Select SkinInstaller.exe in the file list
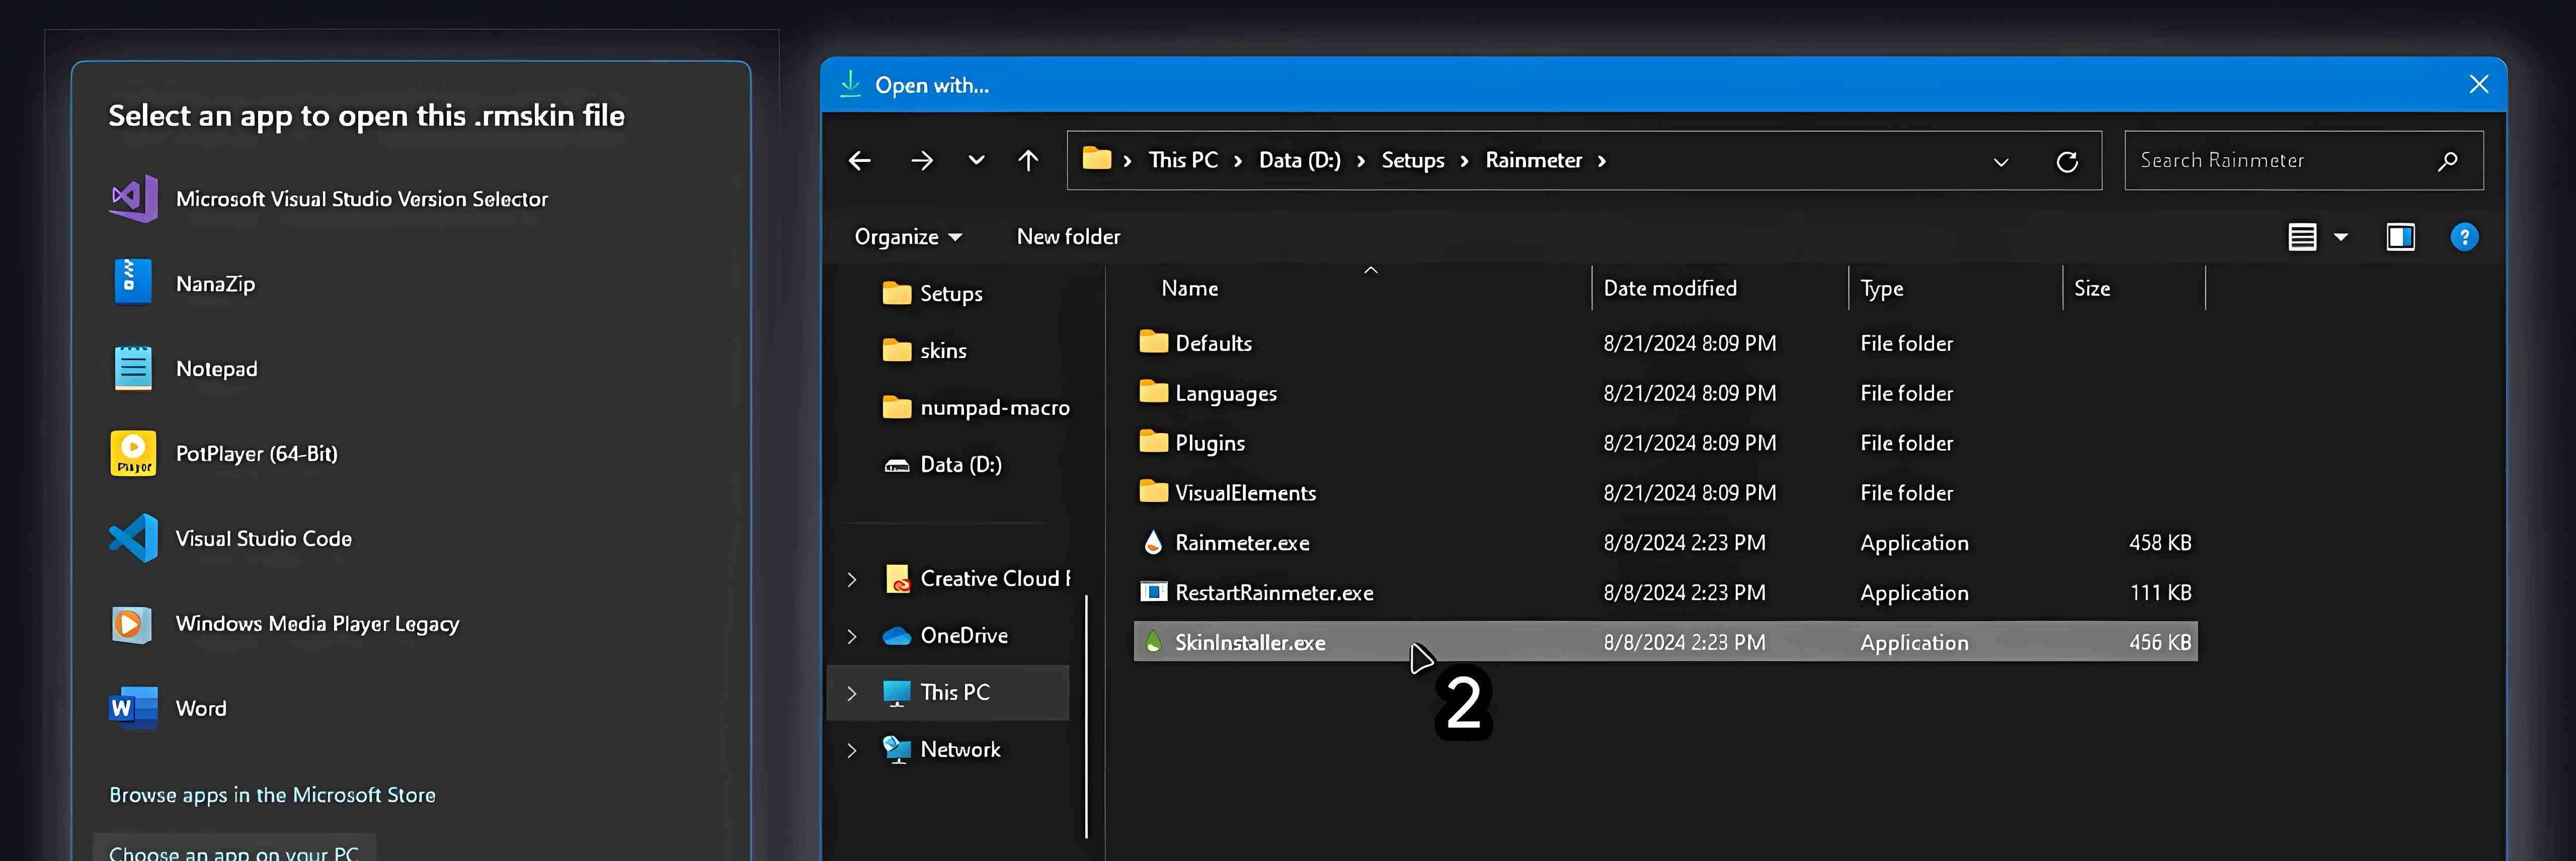 [x=1249, y=643]
